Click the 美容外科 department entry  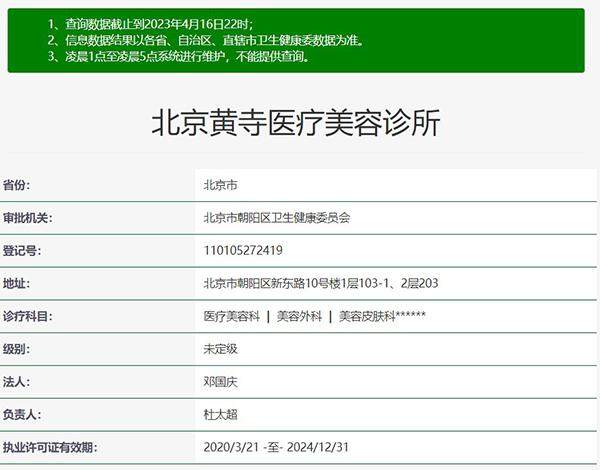tap(298, 317)
